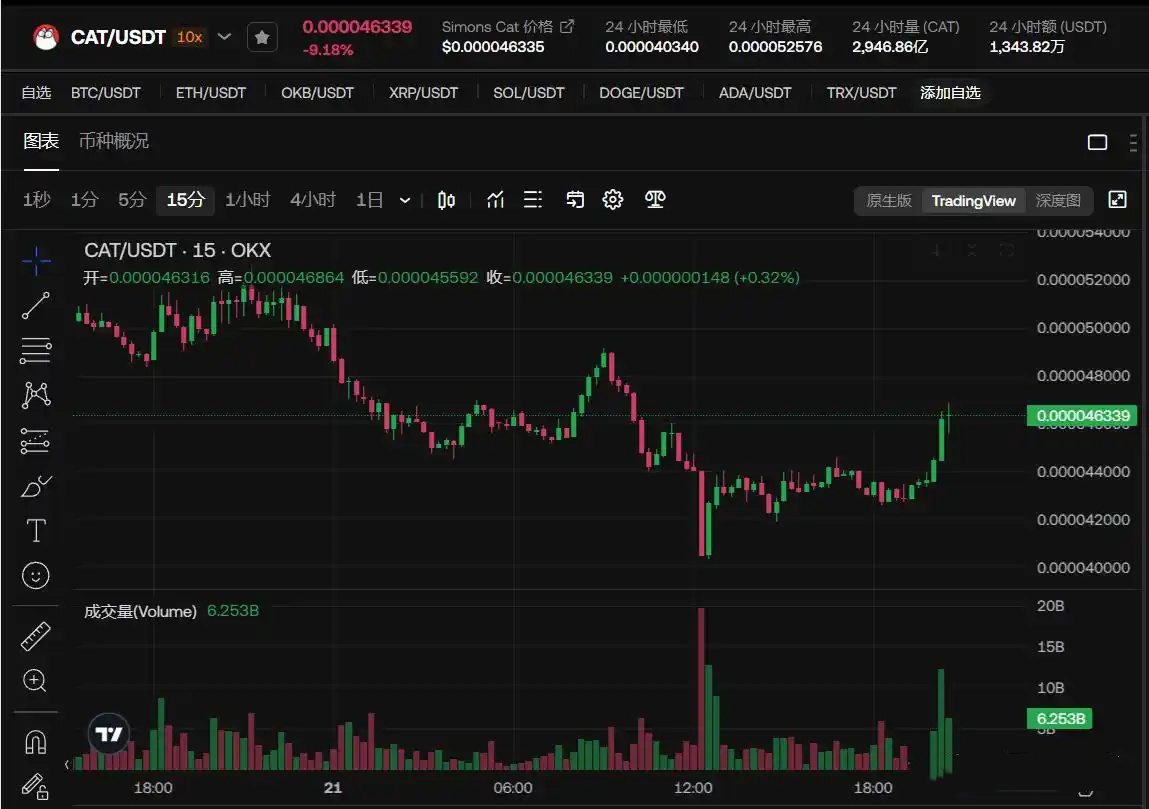Expand the CAT/USDT pair selector dropdown
This screenshot has height=809, width=1149.
[x=225, y=37]
